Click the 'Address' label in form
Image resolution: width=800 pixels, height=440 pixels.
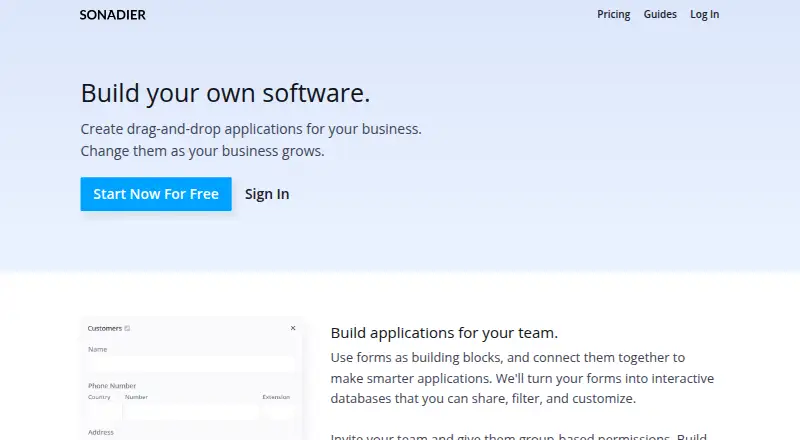[x=101, y=432]
